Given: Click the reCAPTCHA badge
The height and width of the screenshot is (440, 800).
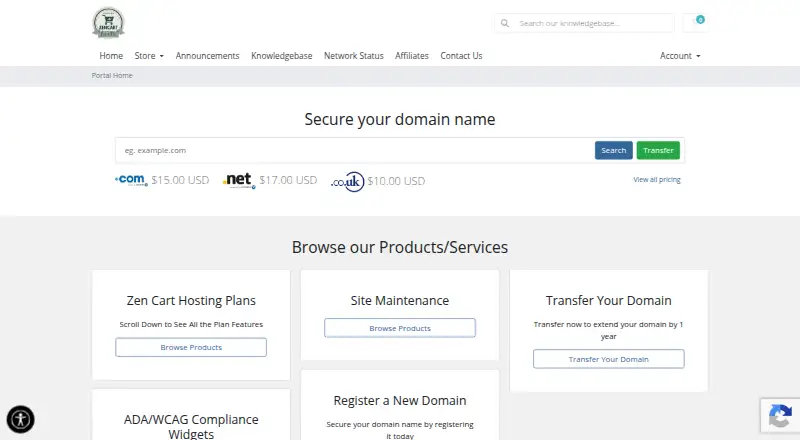Looking at the screenshot, I should click(780, 416).
